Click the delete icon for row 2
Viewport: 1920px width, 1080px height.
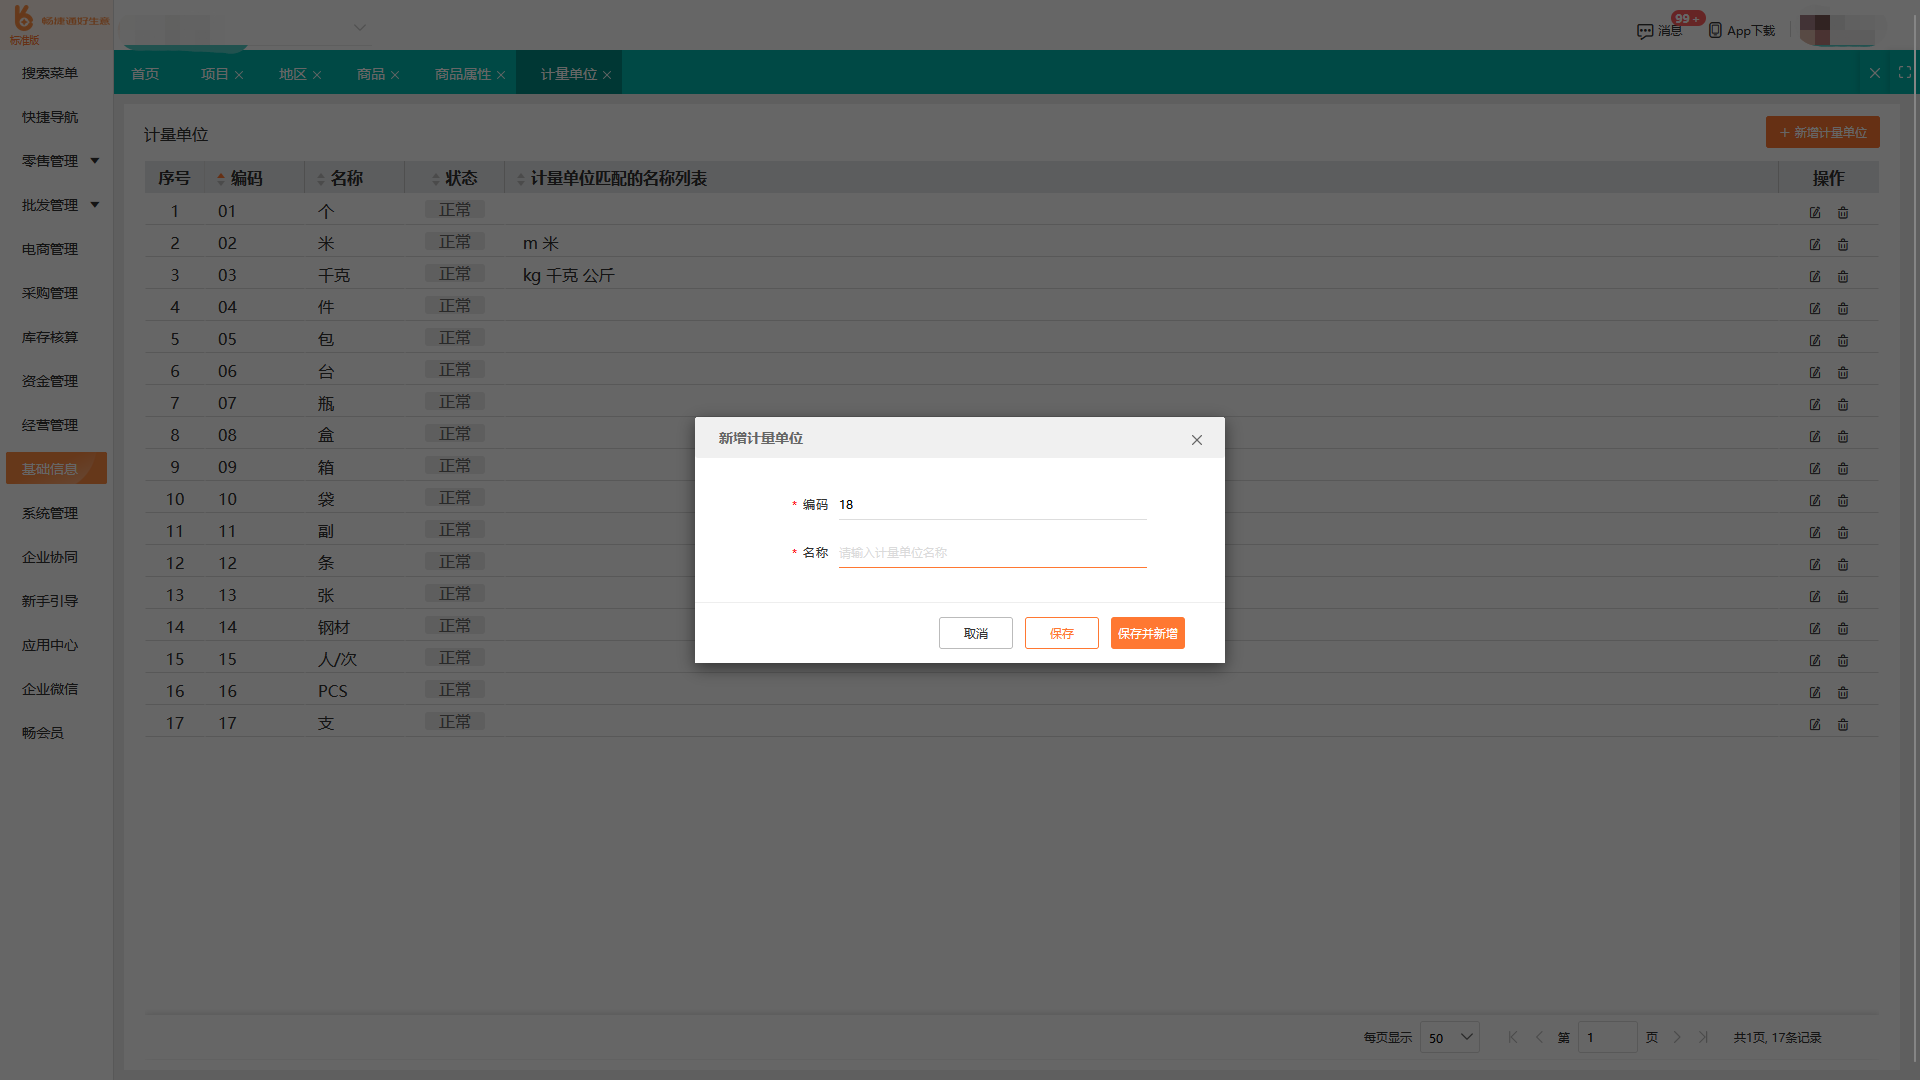pyautogui.click(x=1844, y=244)
